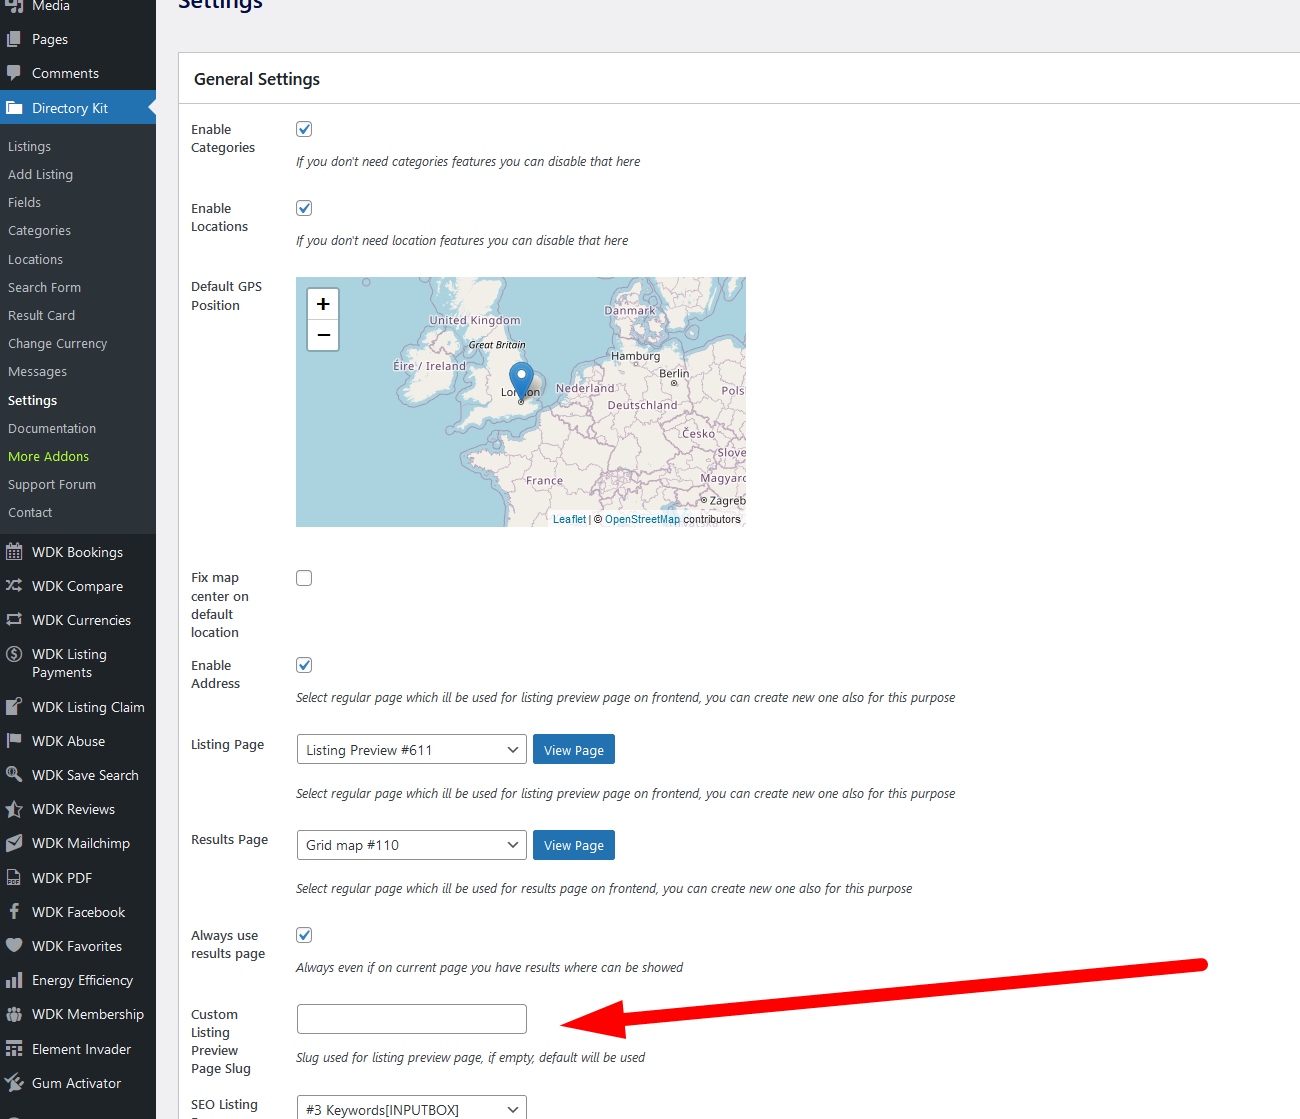Open the Results Page dropdown

coord(411,845)
